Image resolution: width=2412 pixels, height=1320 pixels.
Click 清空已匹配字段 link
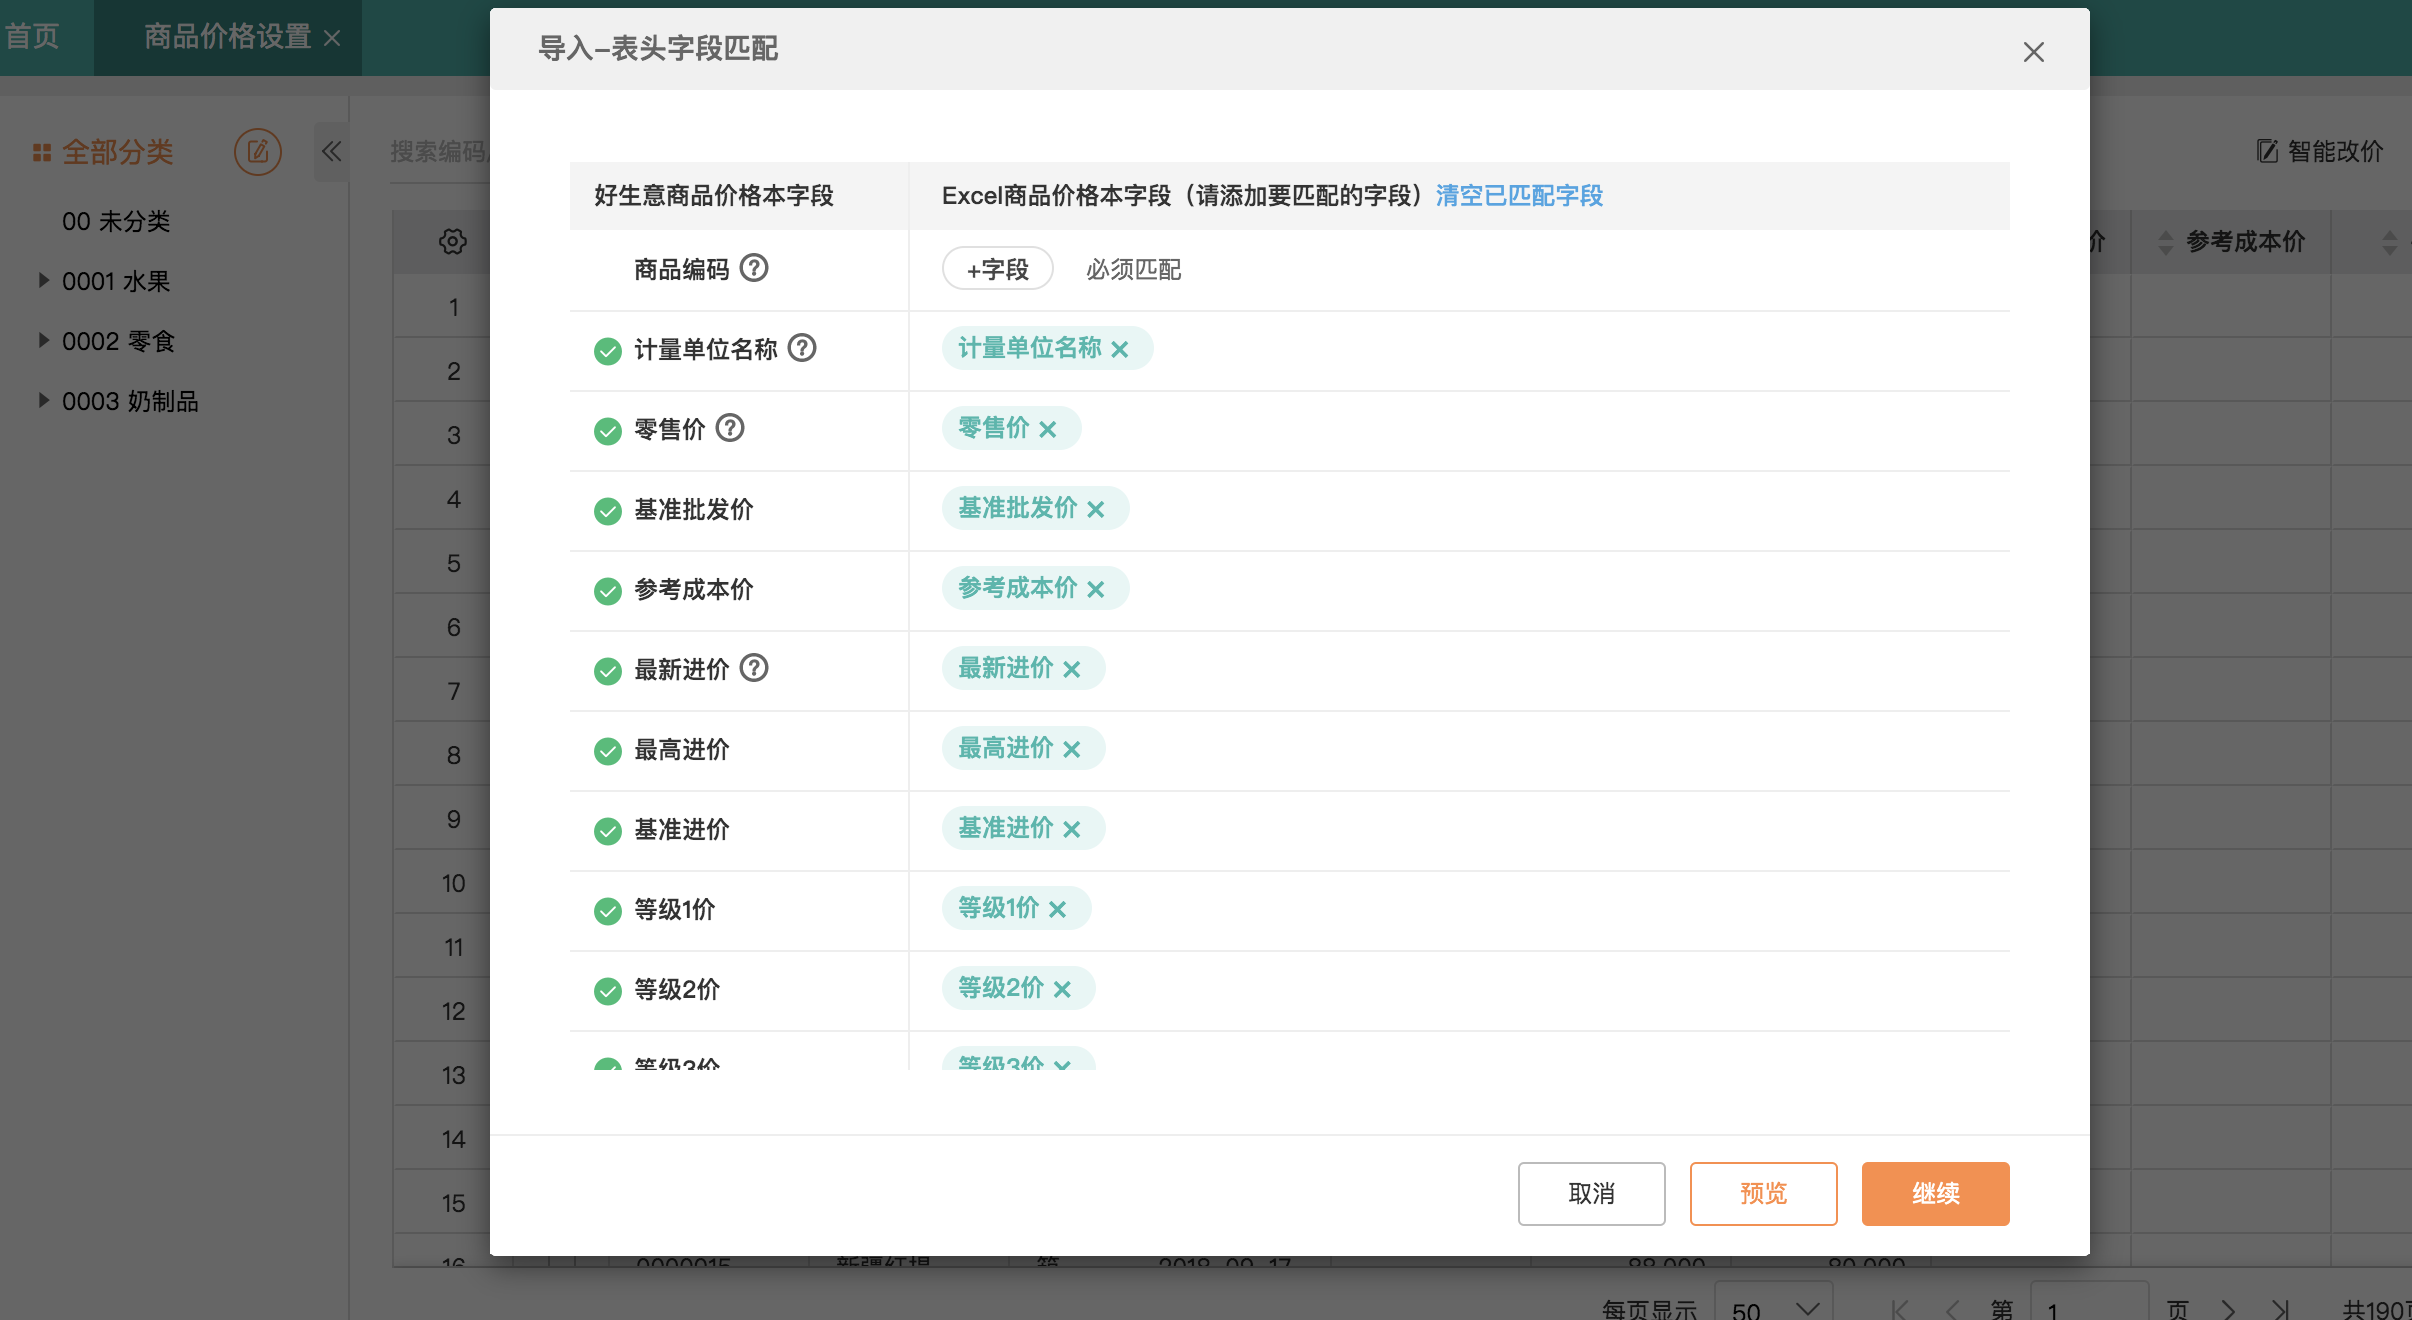click(x=1513, y=195)
